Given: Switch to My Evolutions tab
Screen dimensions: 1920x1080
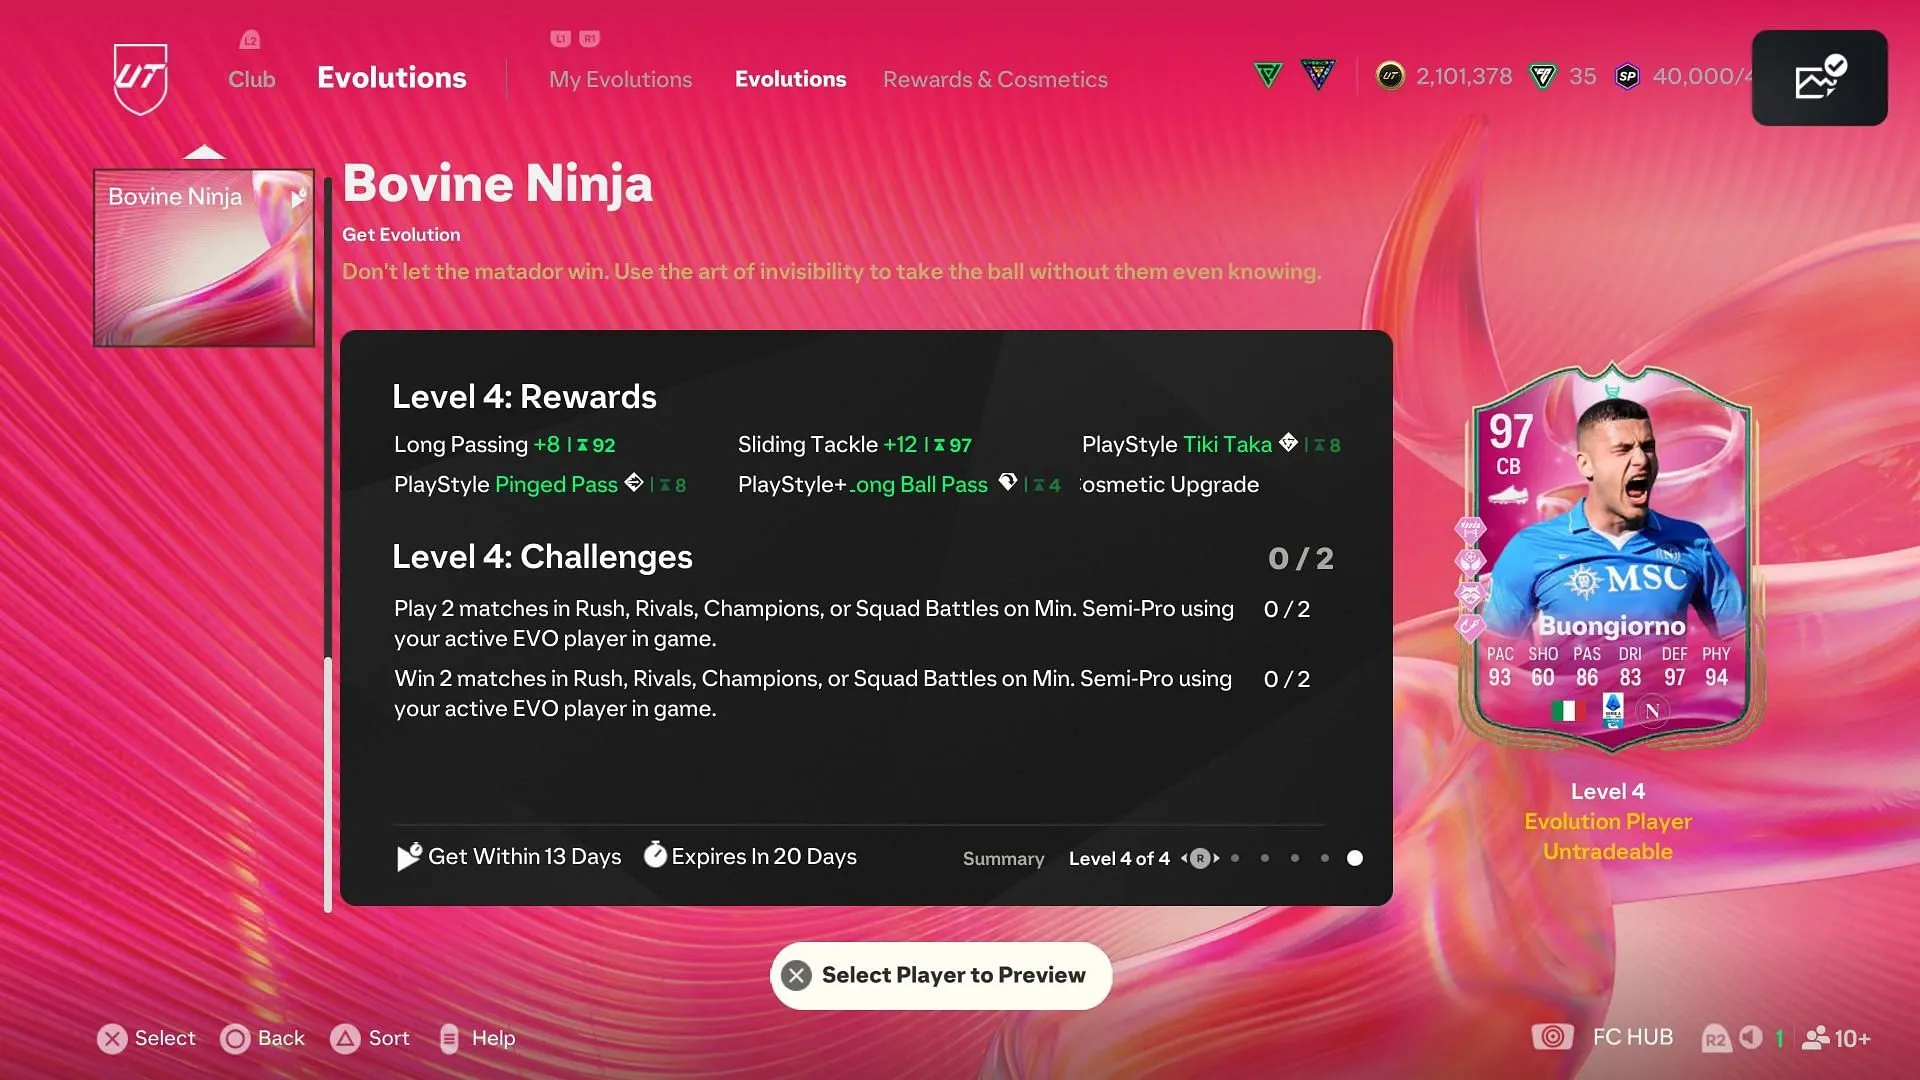Looking at the screenshot, I should click(620, 79).
